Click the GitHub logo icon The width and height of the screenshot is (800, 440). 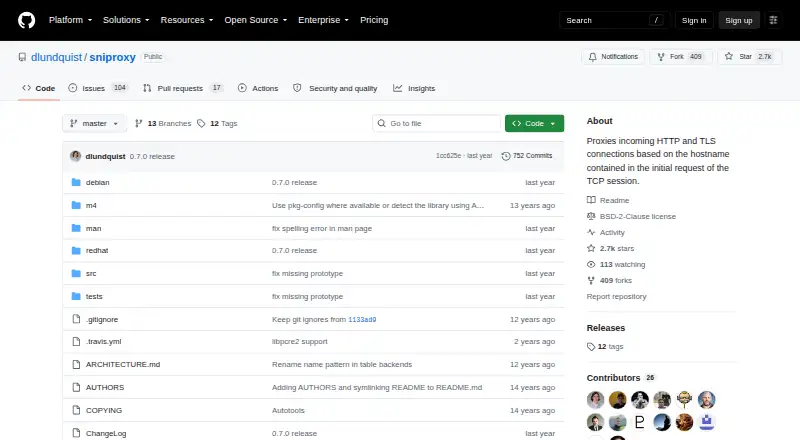tap(27, 20)
